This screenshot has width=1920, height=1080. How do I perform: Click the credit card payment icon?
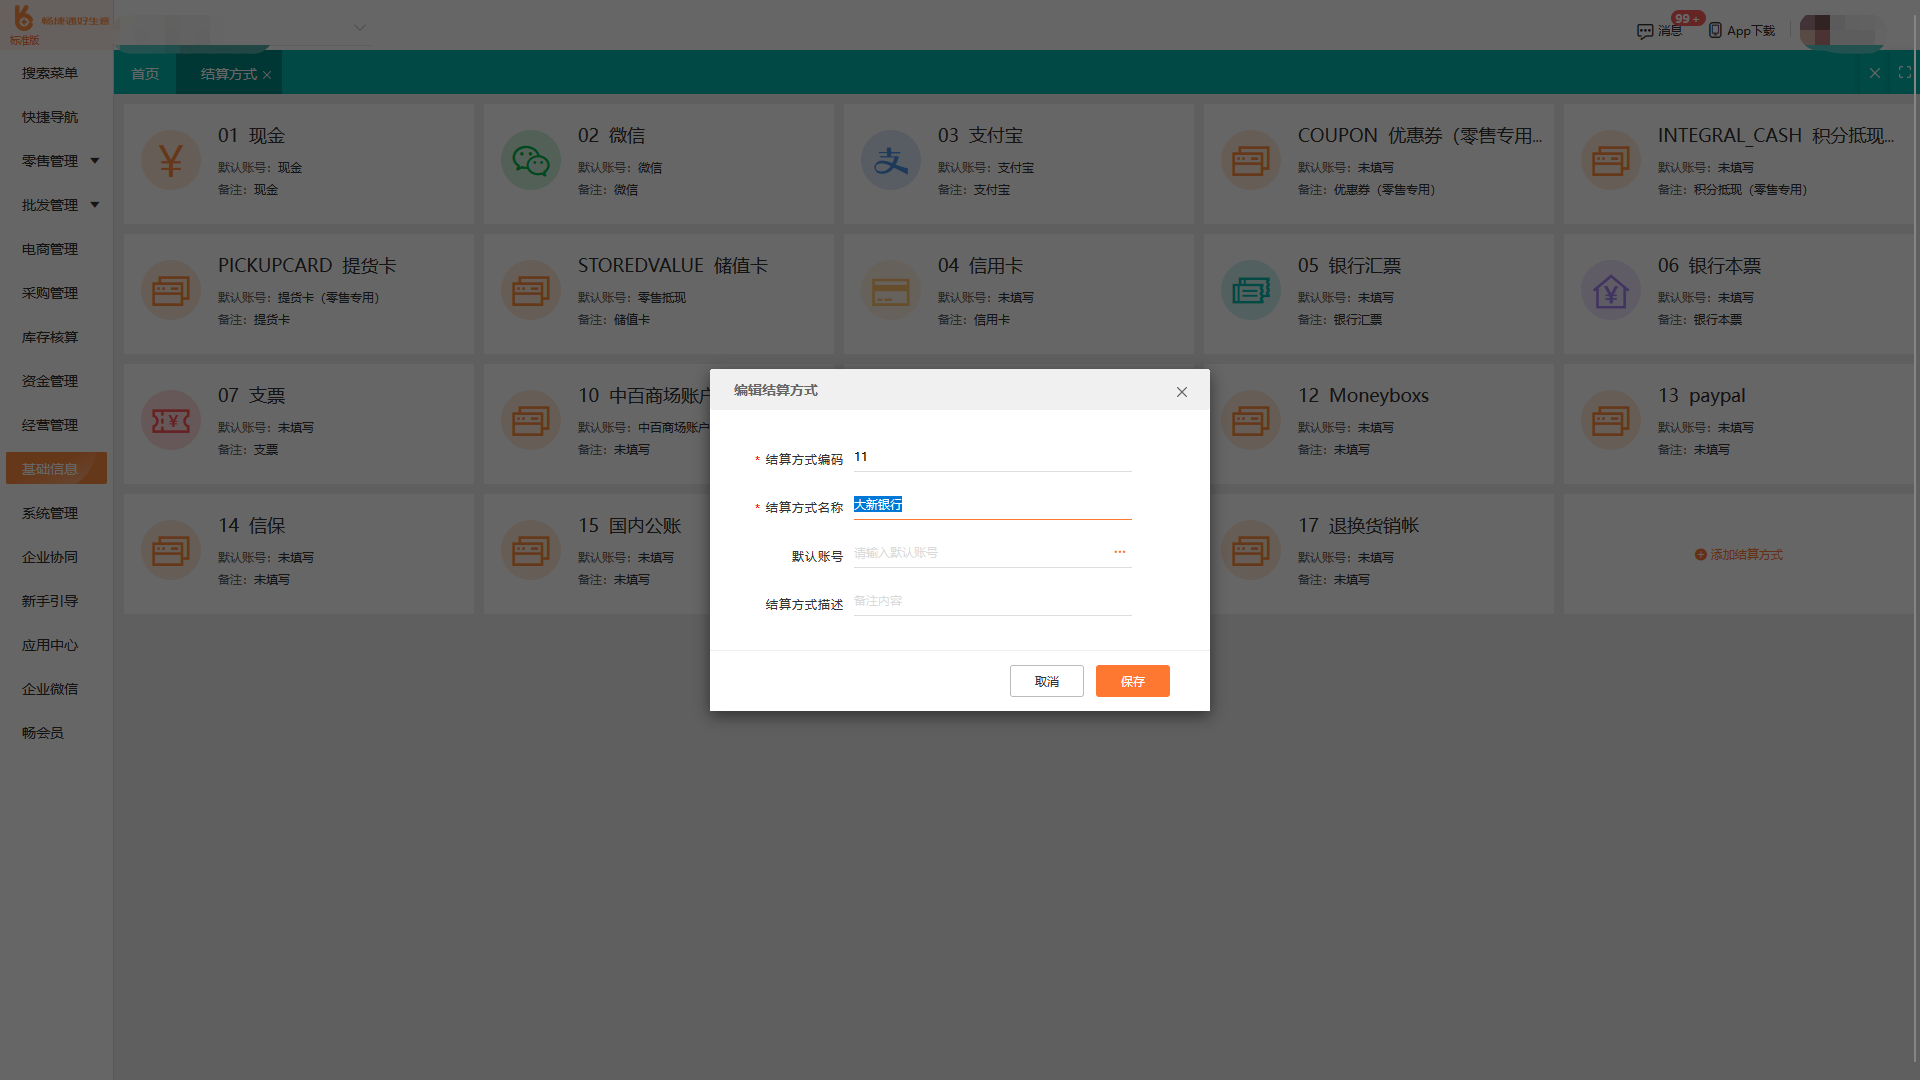[889, 290]
